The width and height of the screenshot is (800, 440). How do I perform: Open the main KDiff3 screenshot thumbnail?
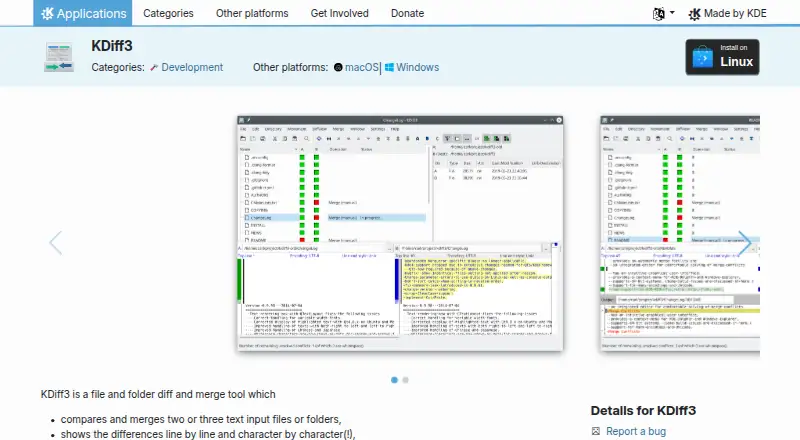tap(400, 233)
